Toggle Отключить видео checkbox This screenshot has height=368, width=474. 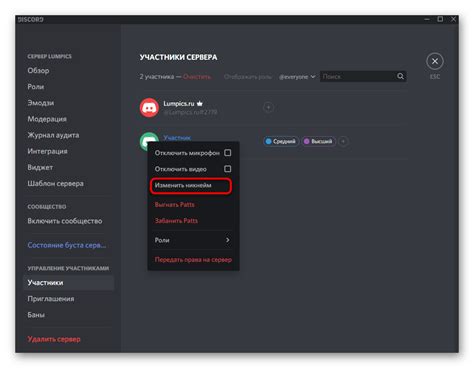click(x=228, y=169)
